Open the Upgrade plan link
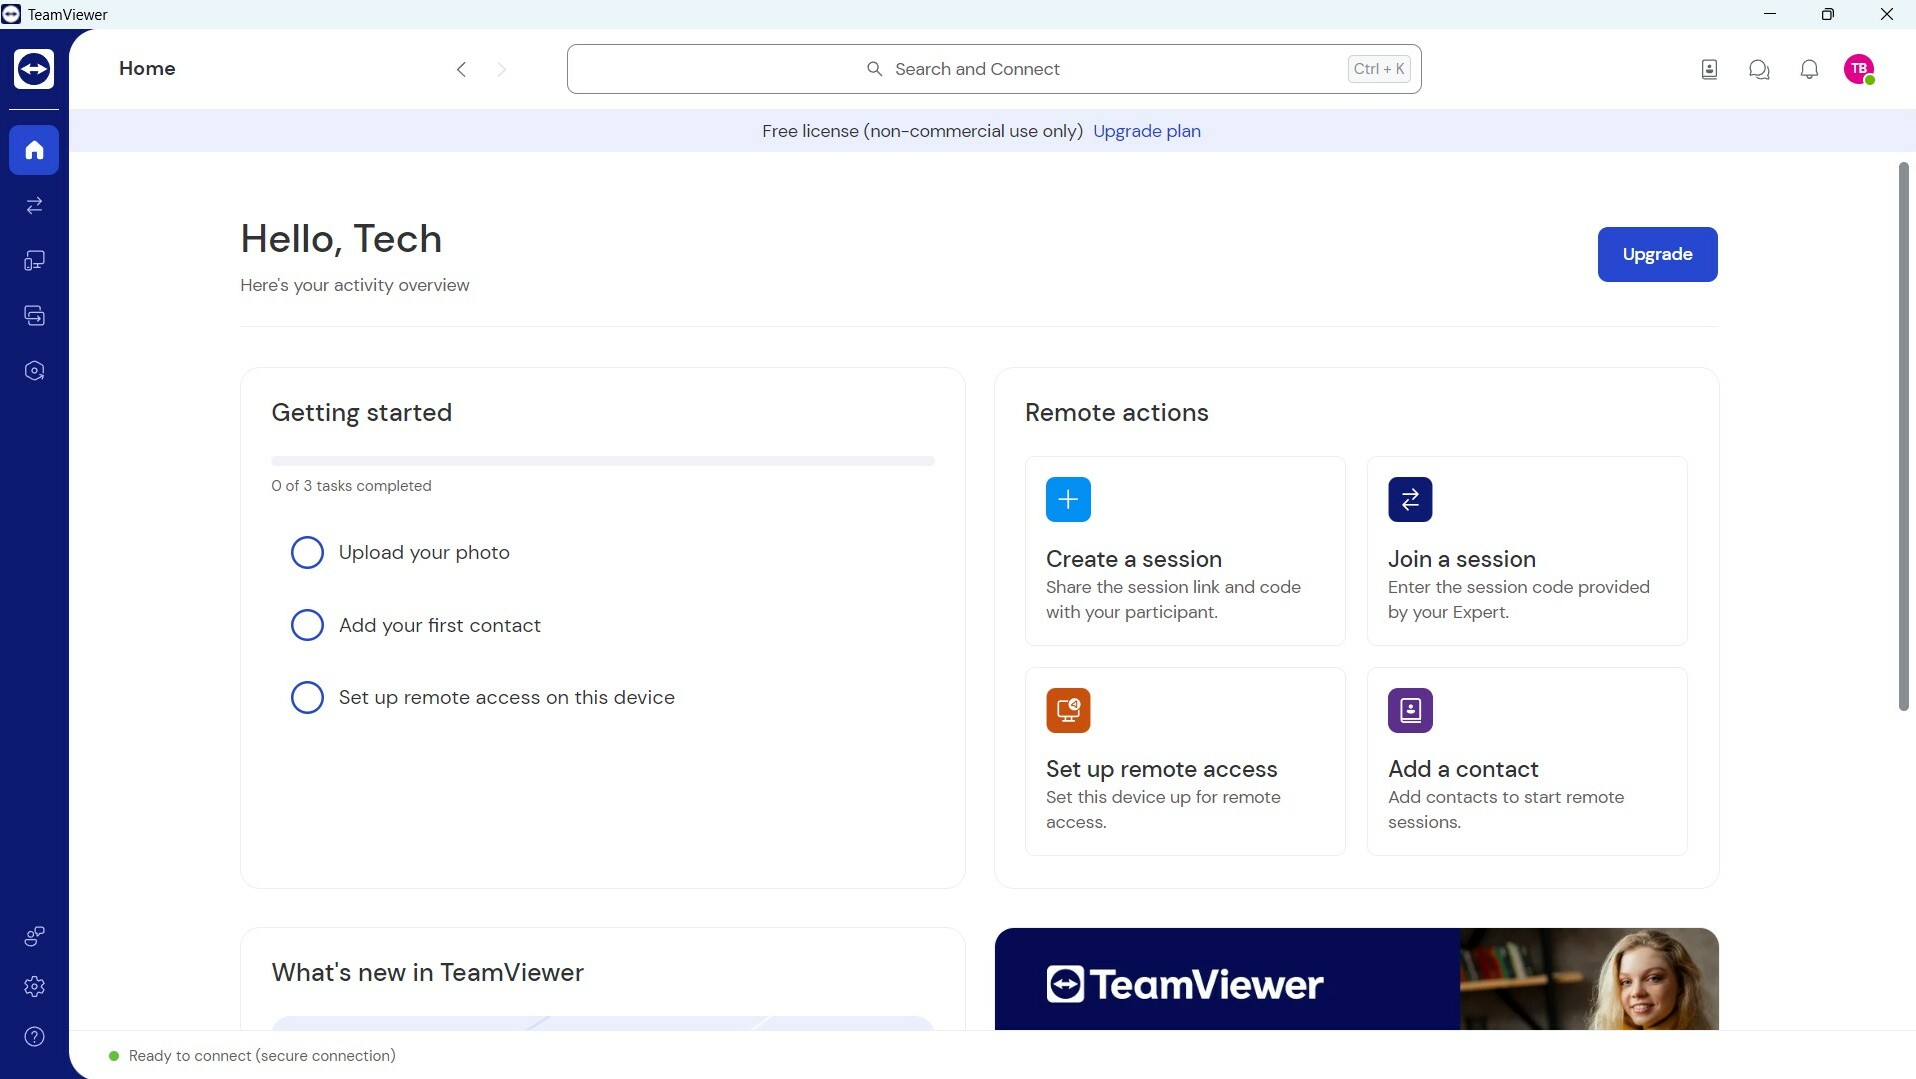 tap(1146, 131)
